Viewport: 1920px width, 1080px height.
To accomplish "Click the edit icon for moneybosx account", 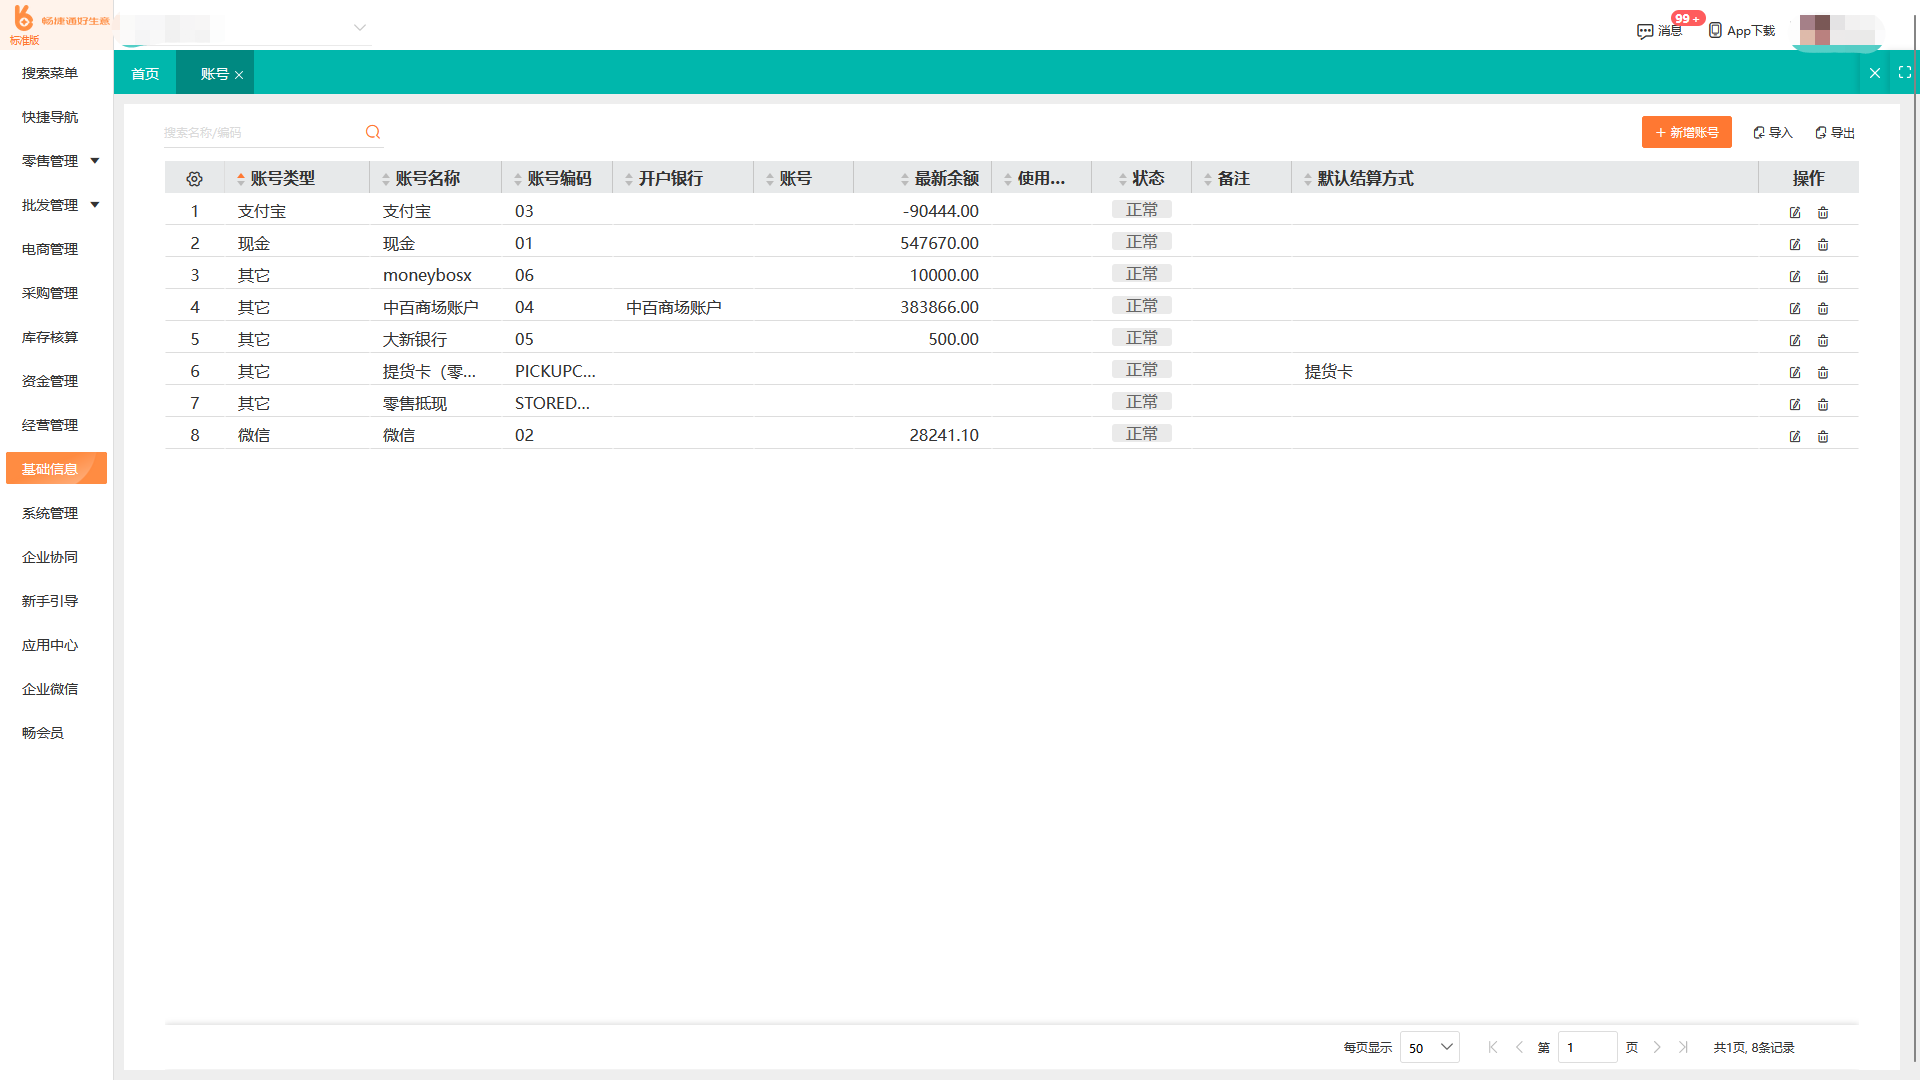I will pos(1795,274).
